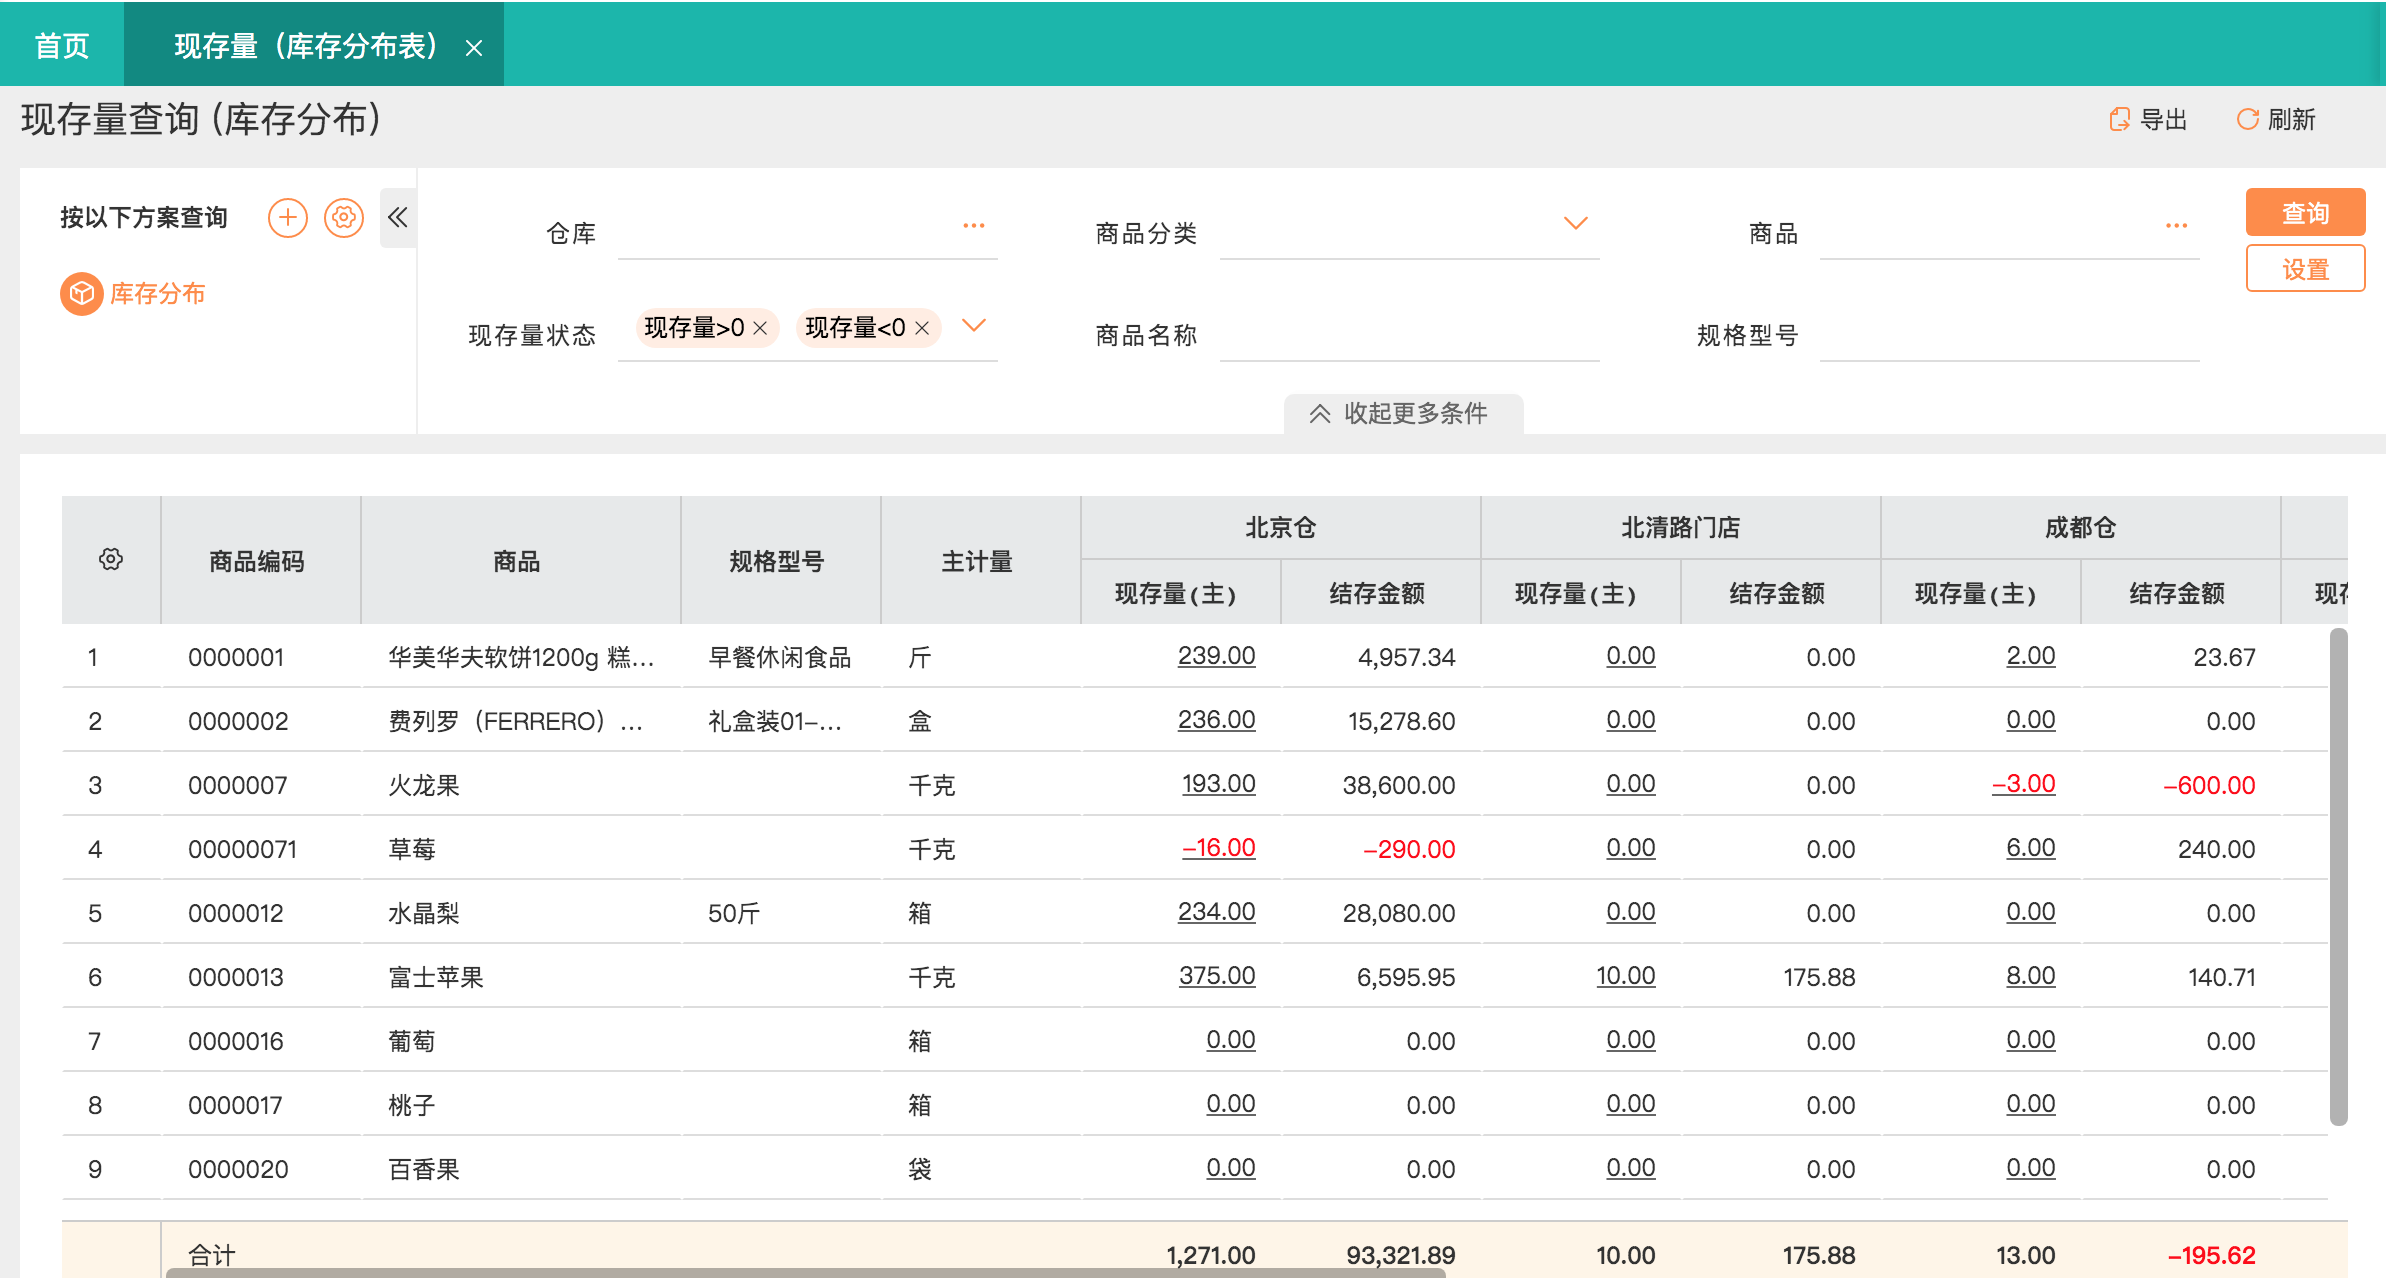Click the query scheme settings icon

tap(344, 218)
